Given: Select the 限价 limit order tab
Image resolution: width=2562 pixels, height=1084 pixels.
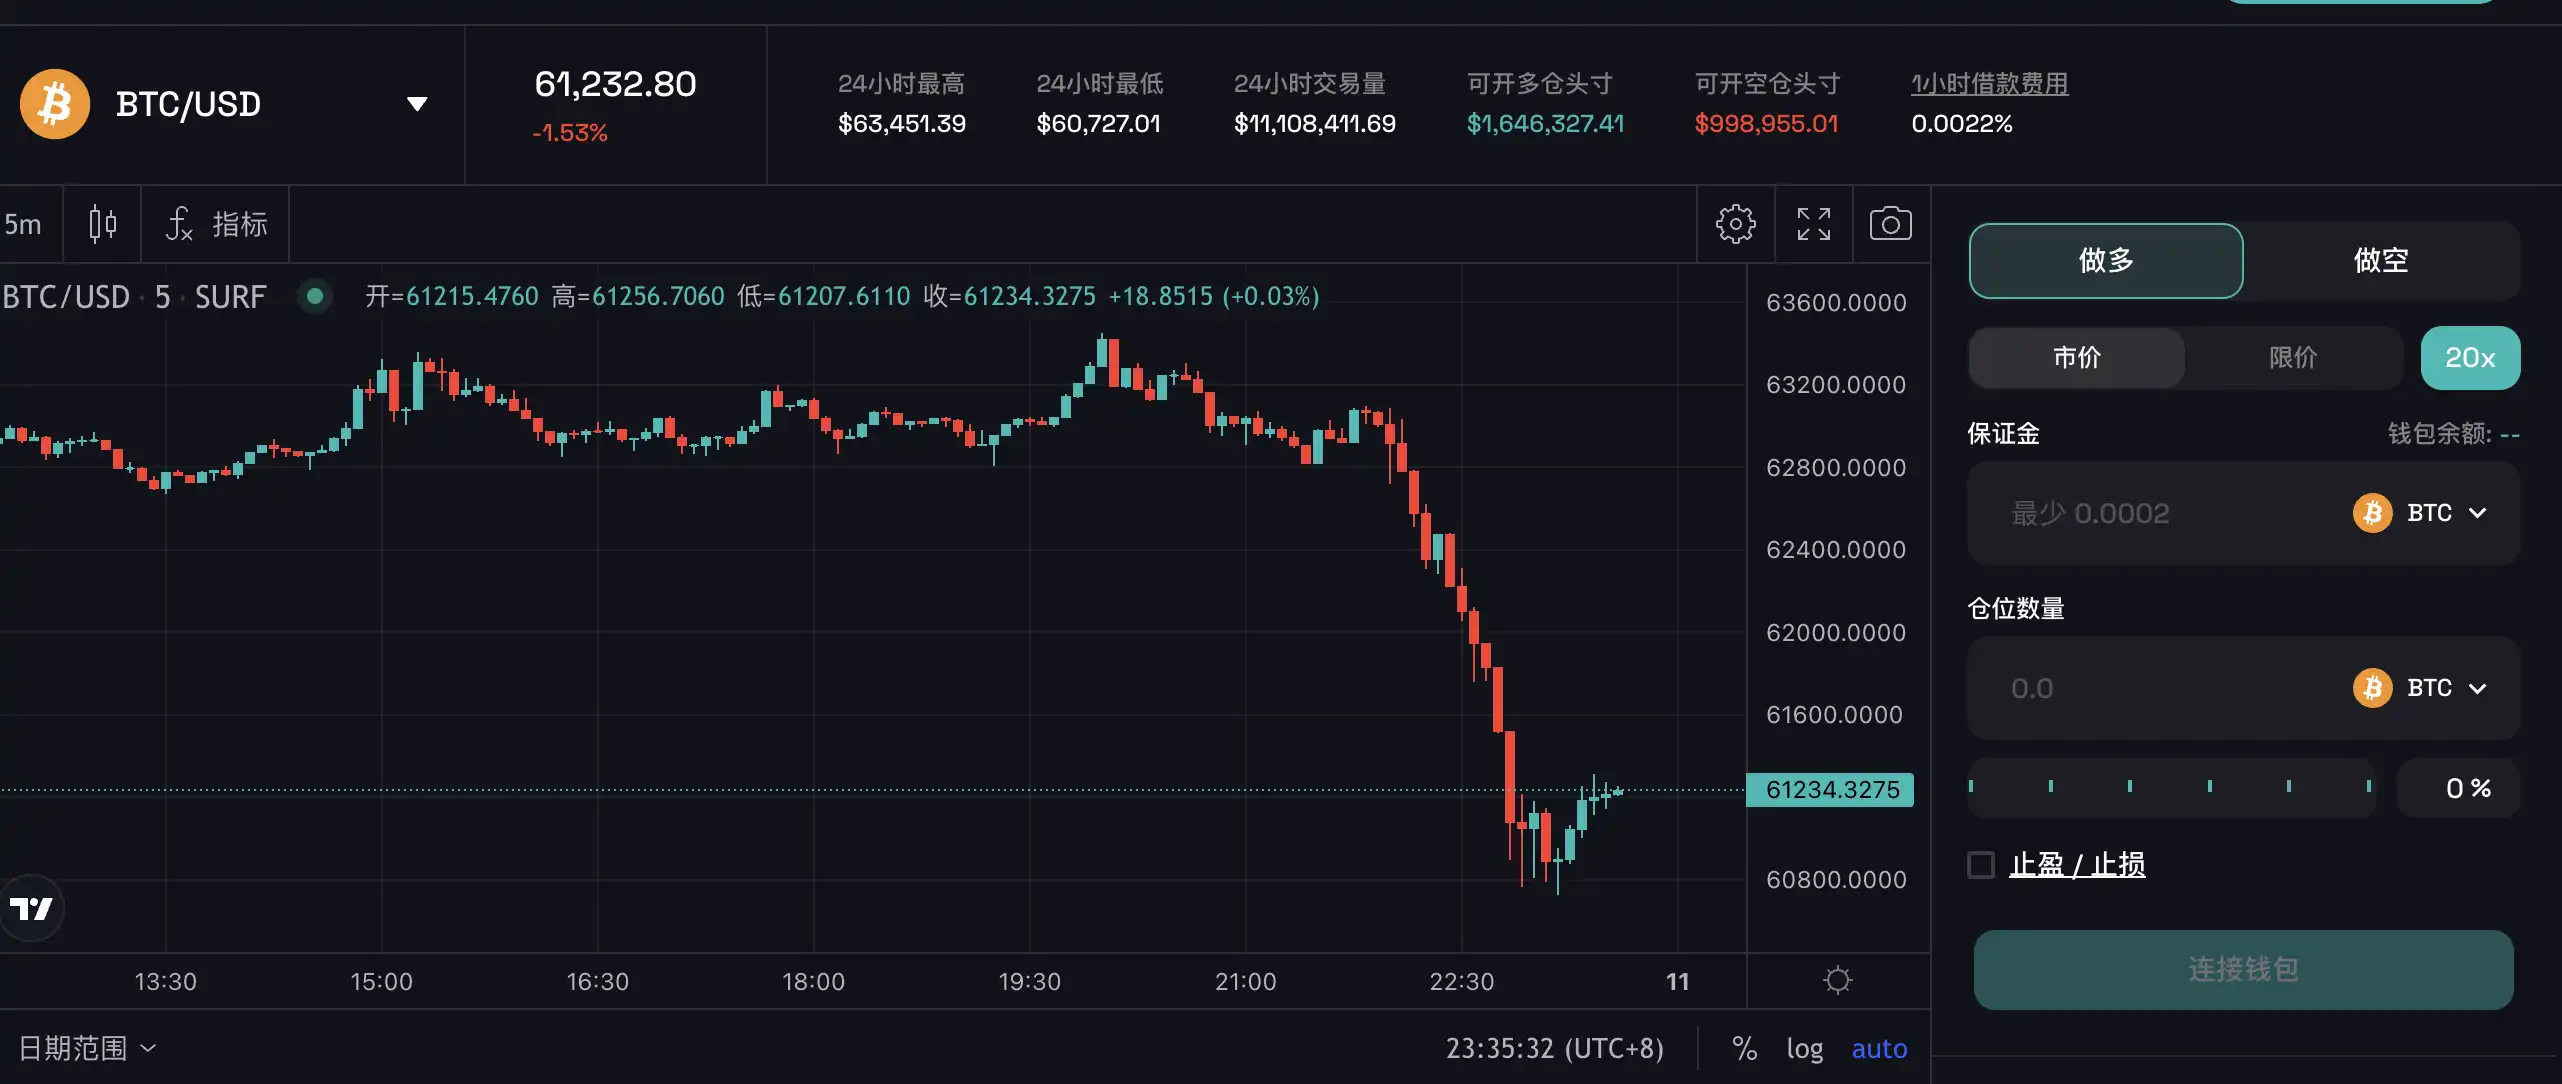Looking at the screenshot, I should pyautogui.click(x=2292, y=358).
